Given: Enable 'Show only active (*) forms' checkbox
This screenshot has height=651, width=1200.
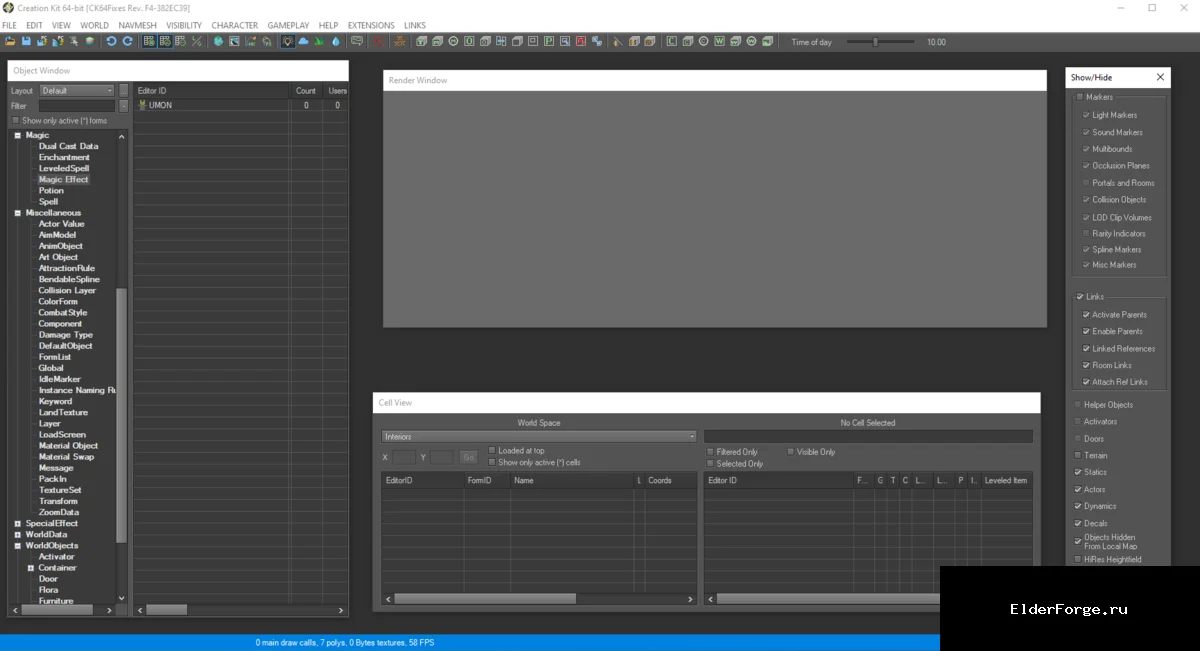Looking at the screenshot, I should [16, 121].
